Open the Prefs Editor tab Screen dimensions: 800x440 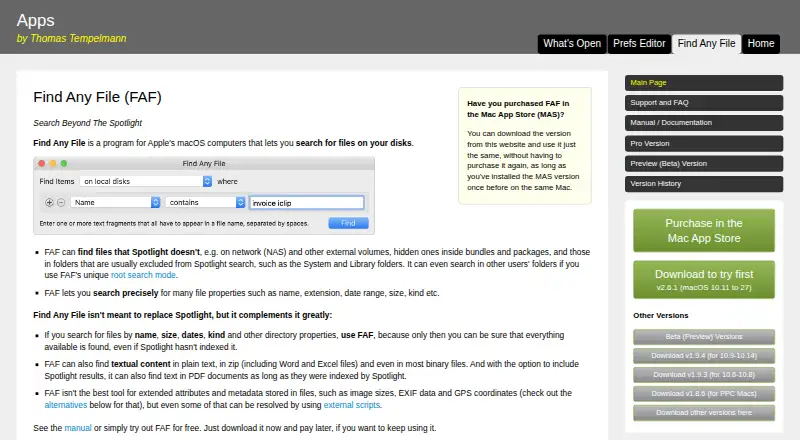click(x=639, y=44)
